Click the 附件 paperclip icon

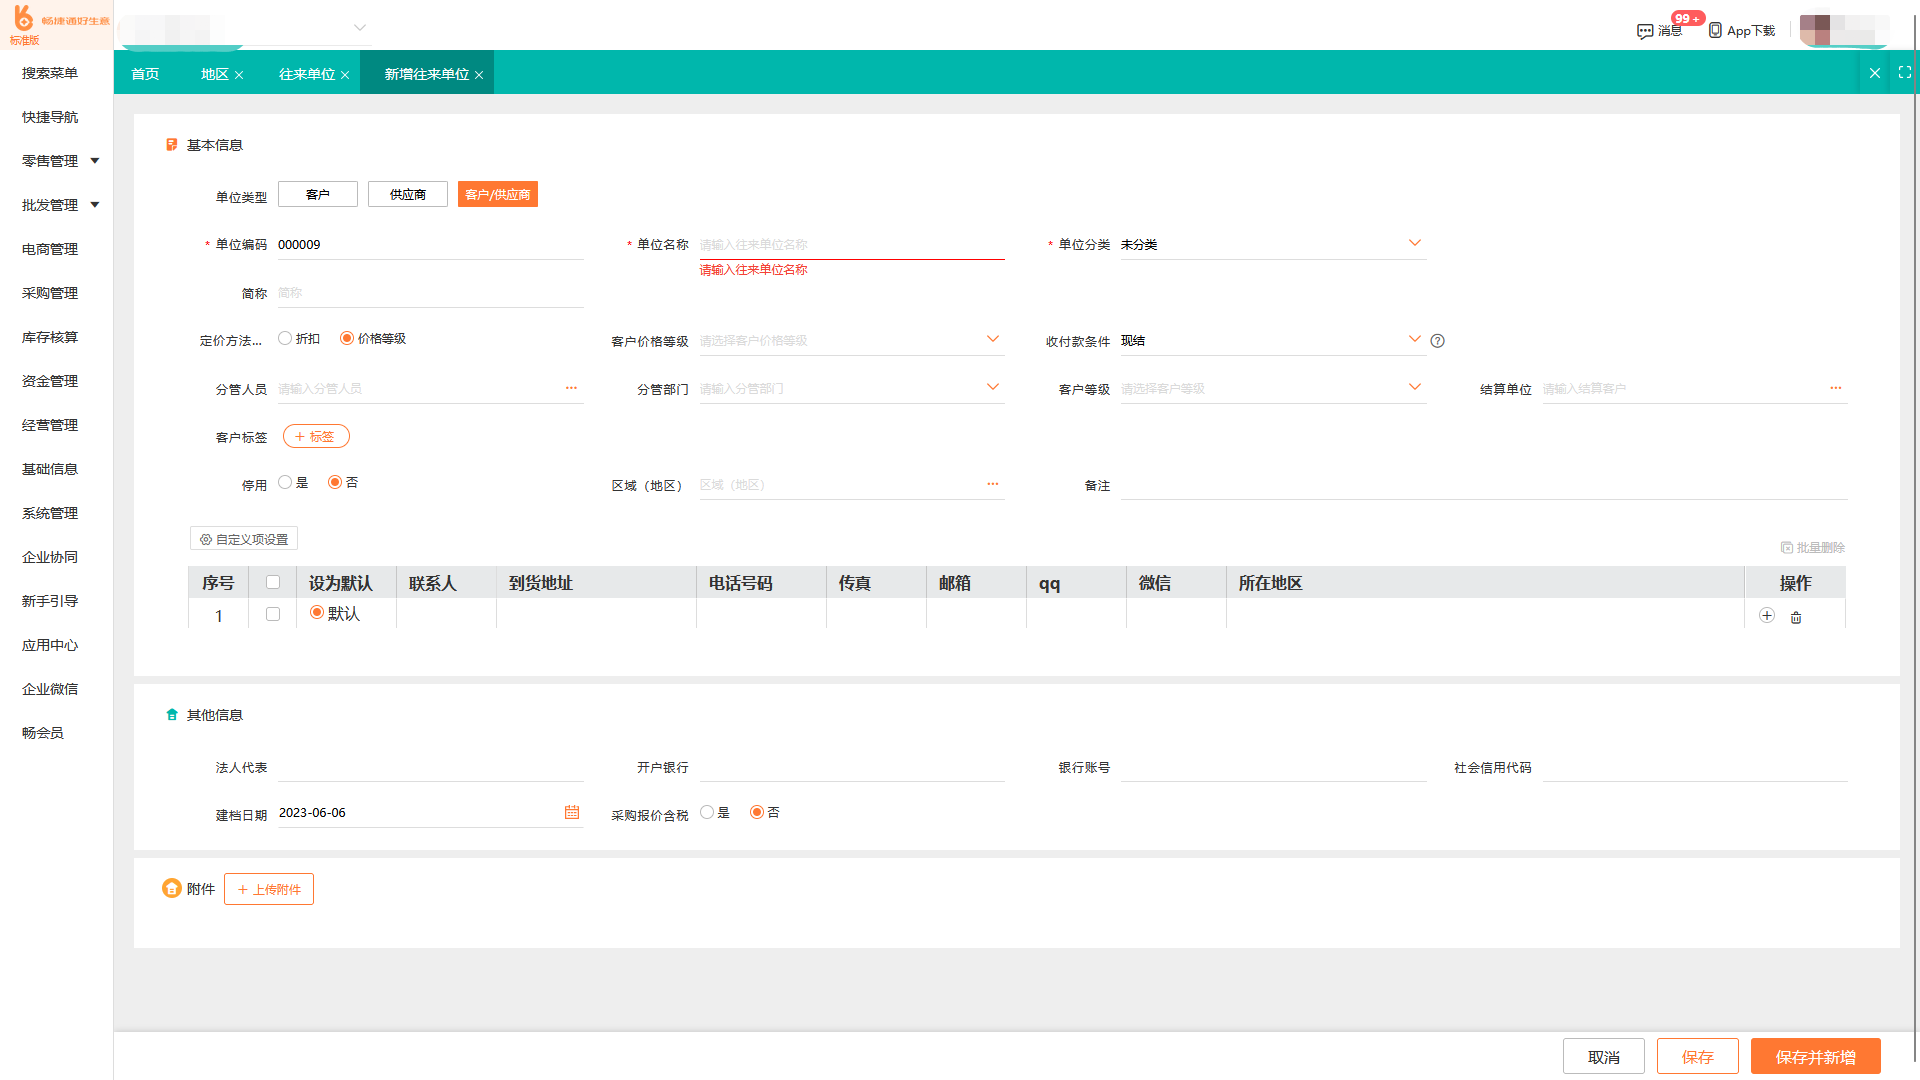[171, 889]
